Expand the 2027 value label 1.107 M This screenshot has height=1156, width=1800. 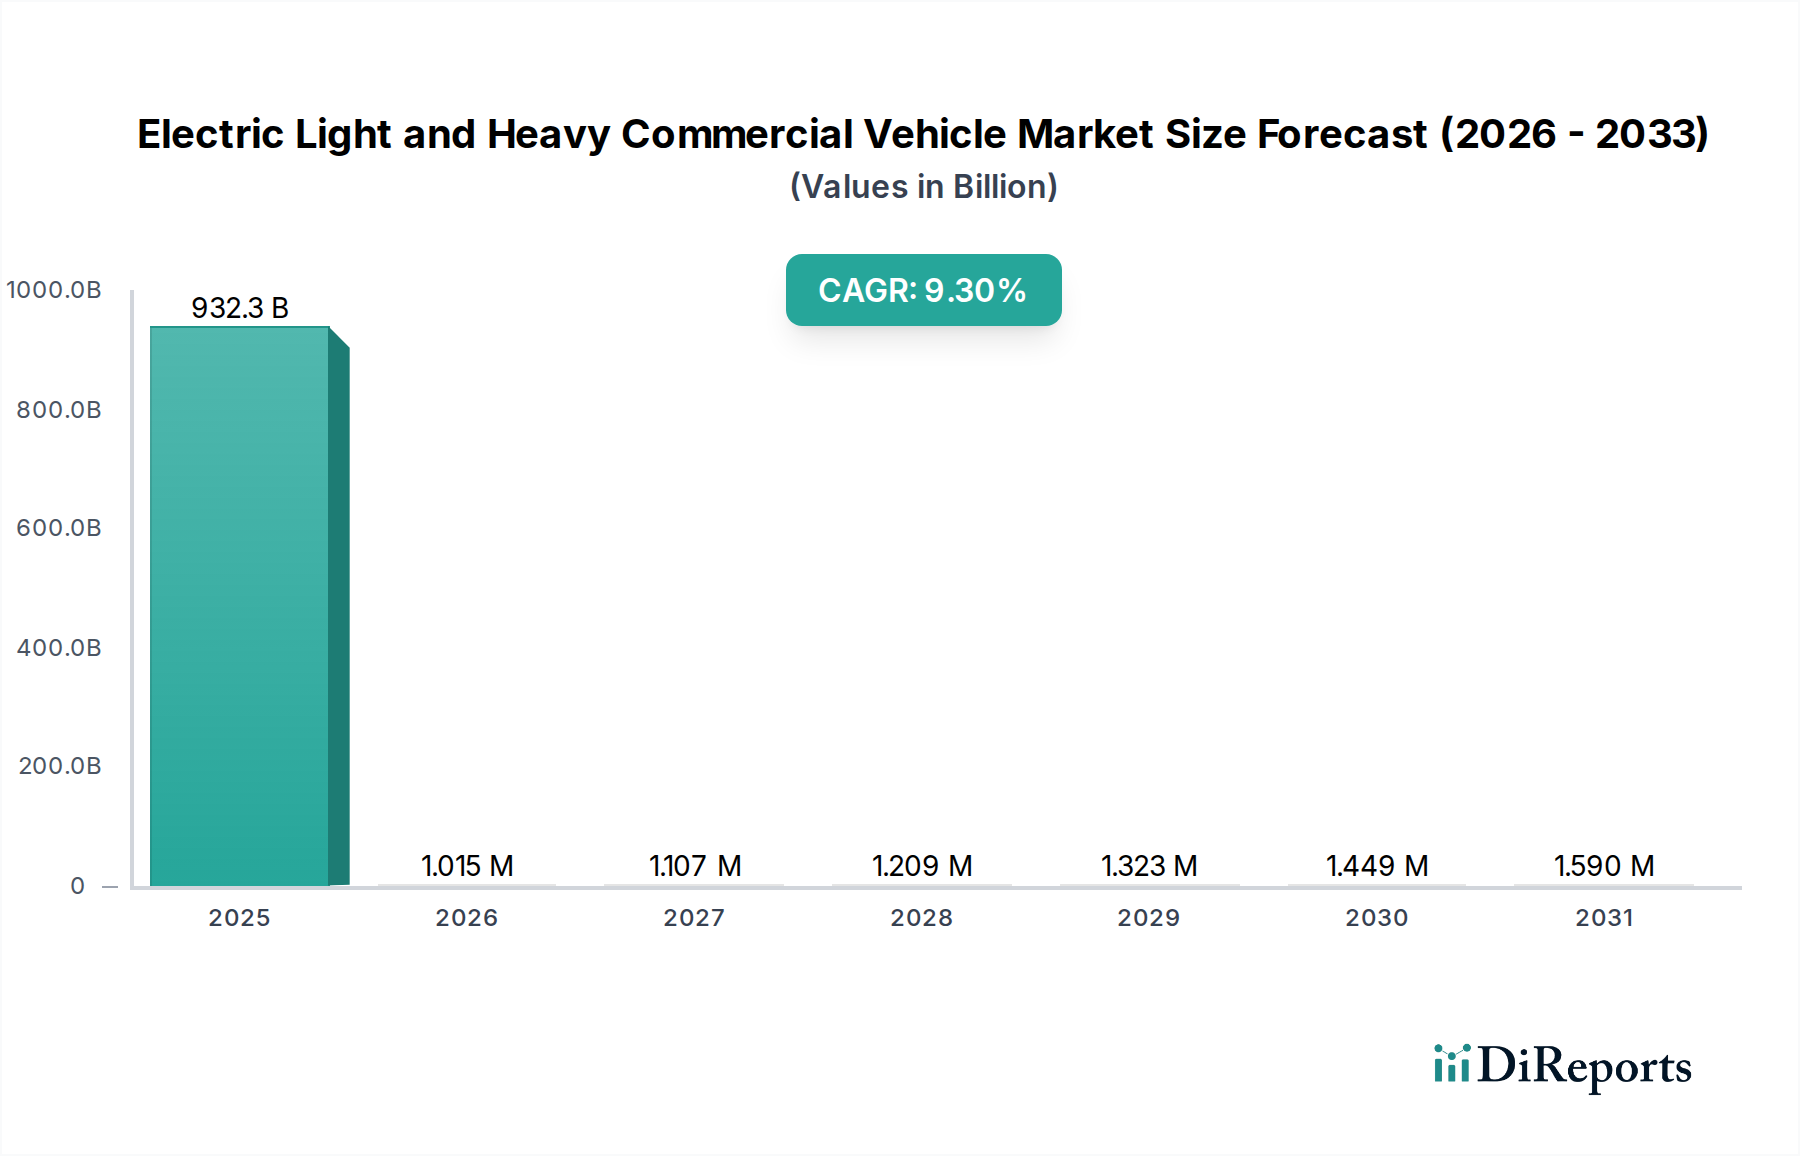(695, 865)
